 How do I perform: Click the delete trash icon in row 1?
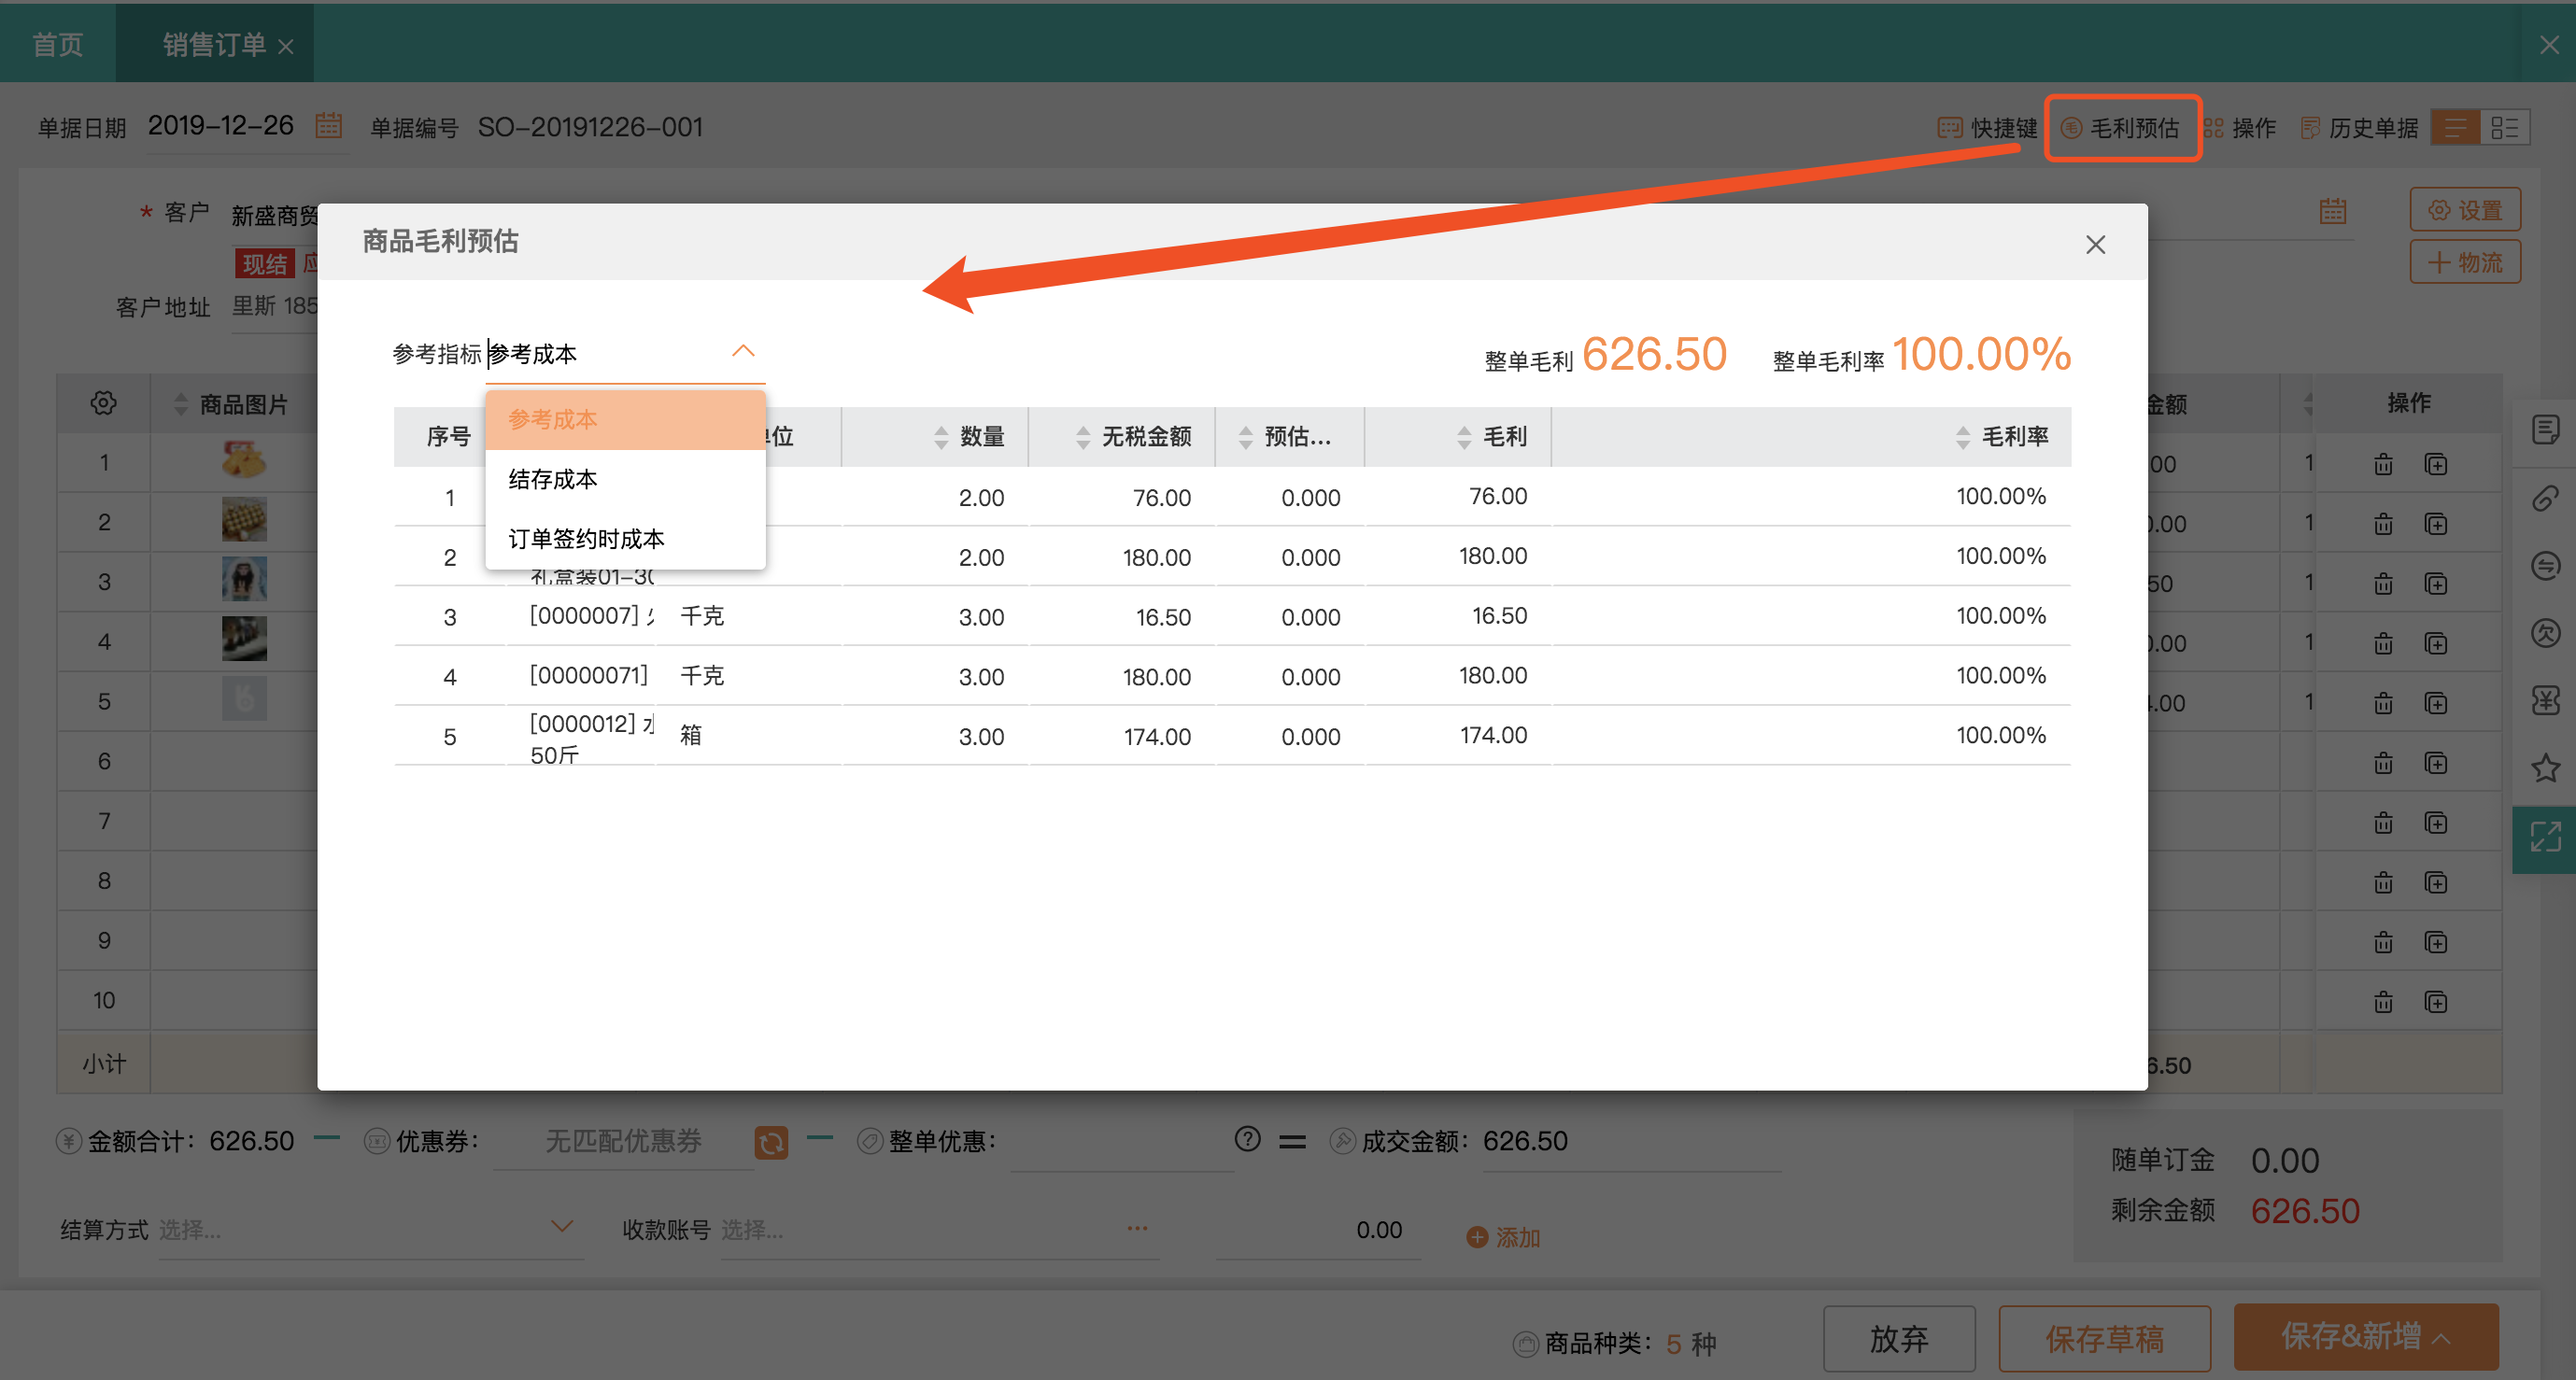2384,463
